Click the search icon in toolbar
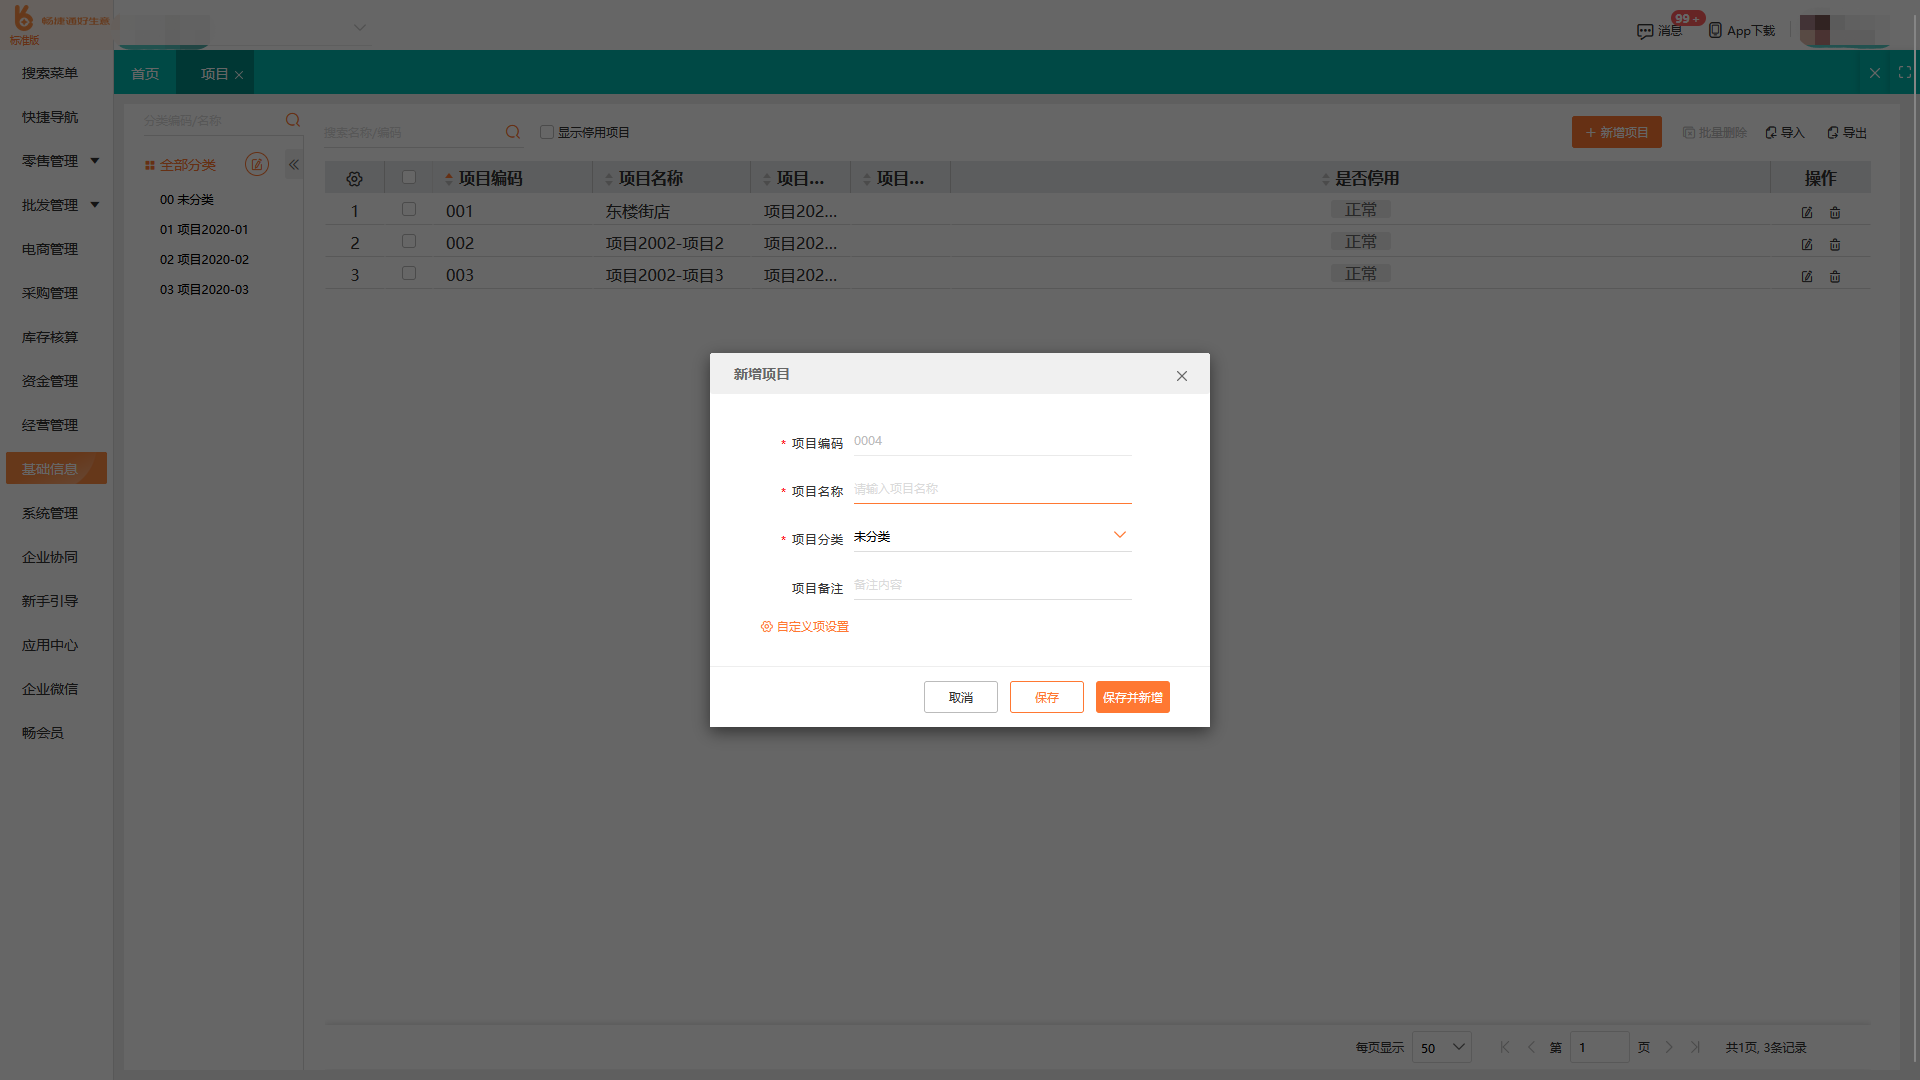 (x=513, y=132)
